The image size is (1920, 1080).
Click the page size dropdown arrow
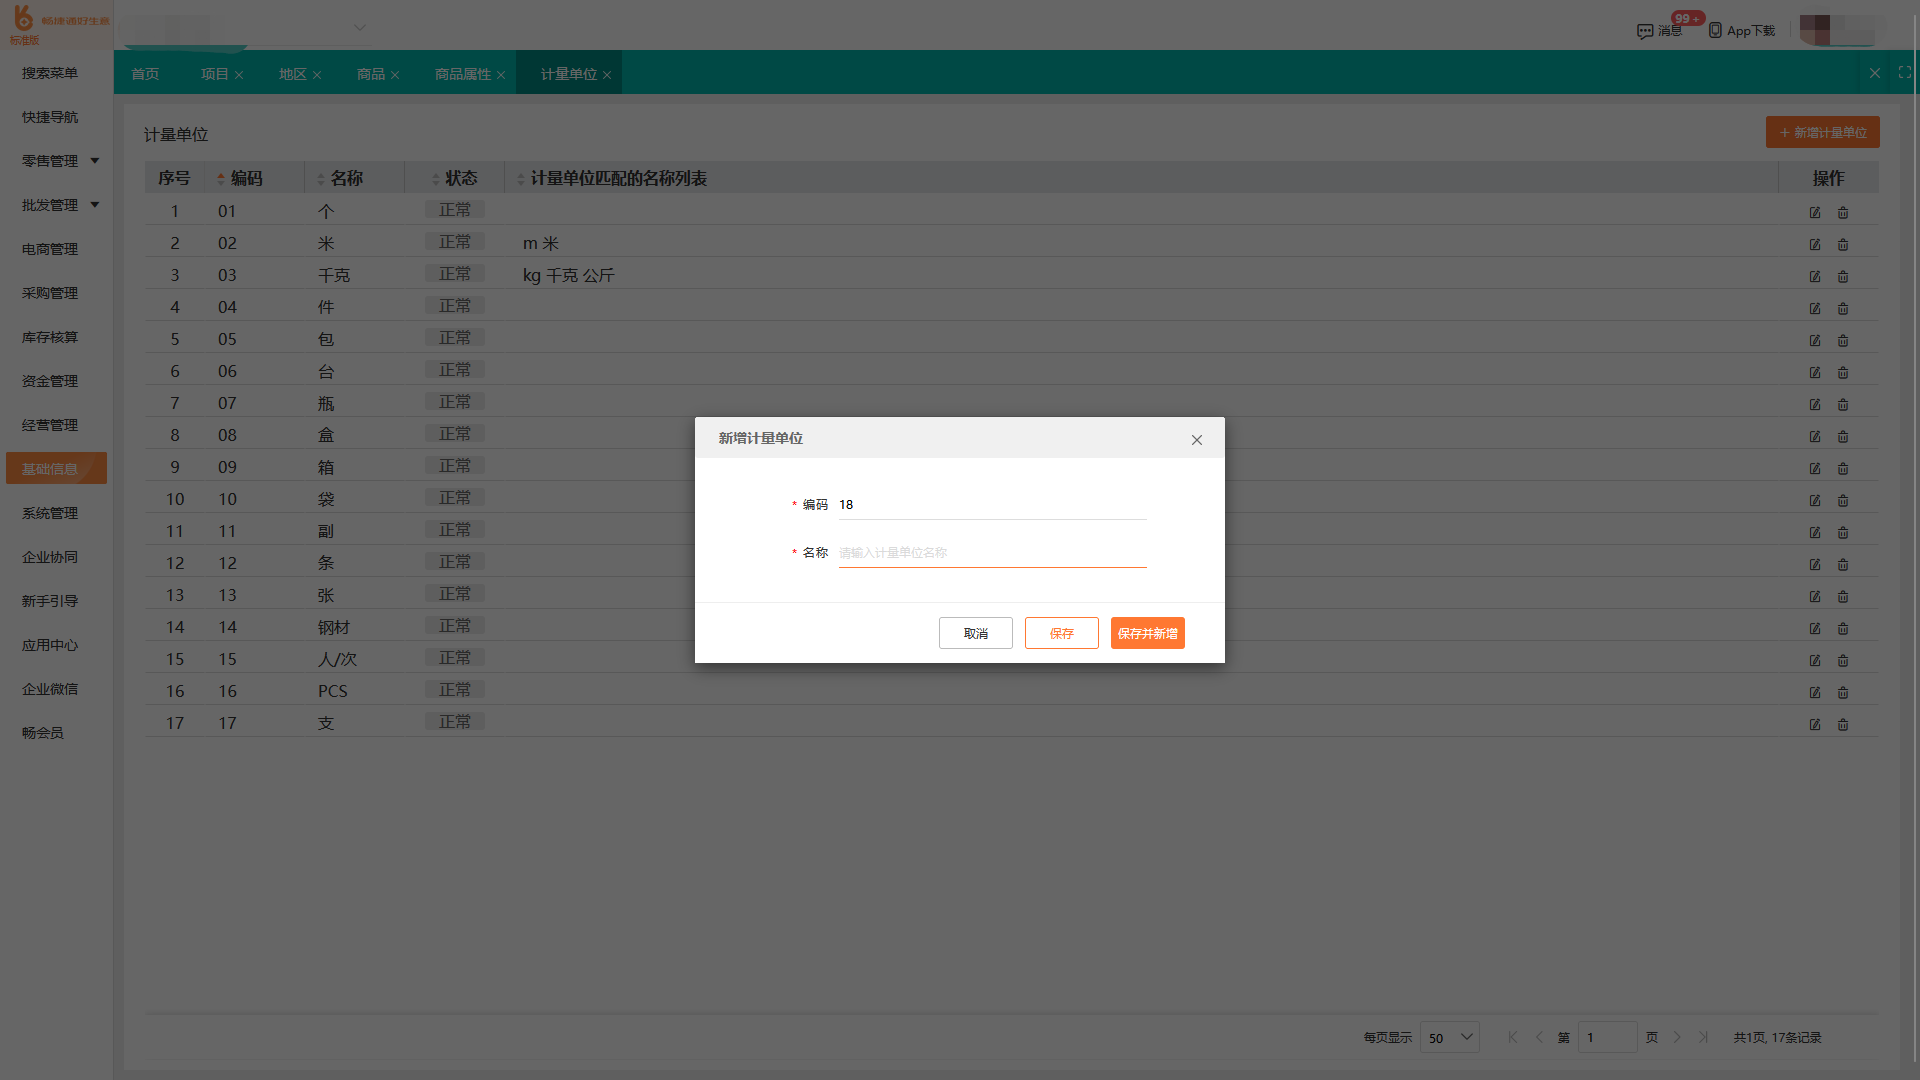pyautogui.click(x=1466, y=1036)
